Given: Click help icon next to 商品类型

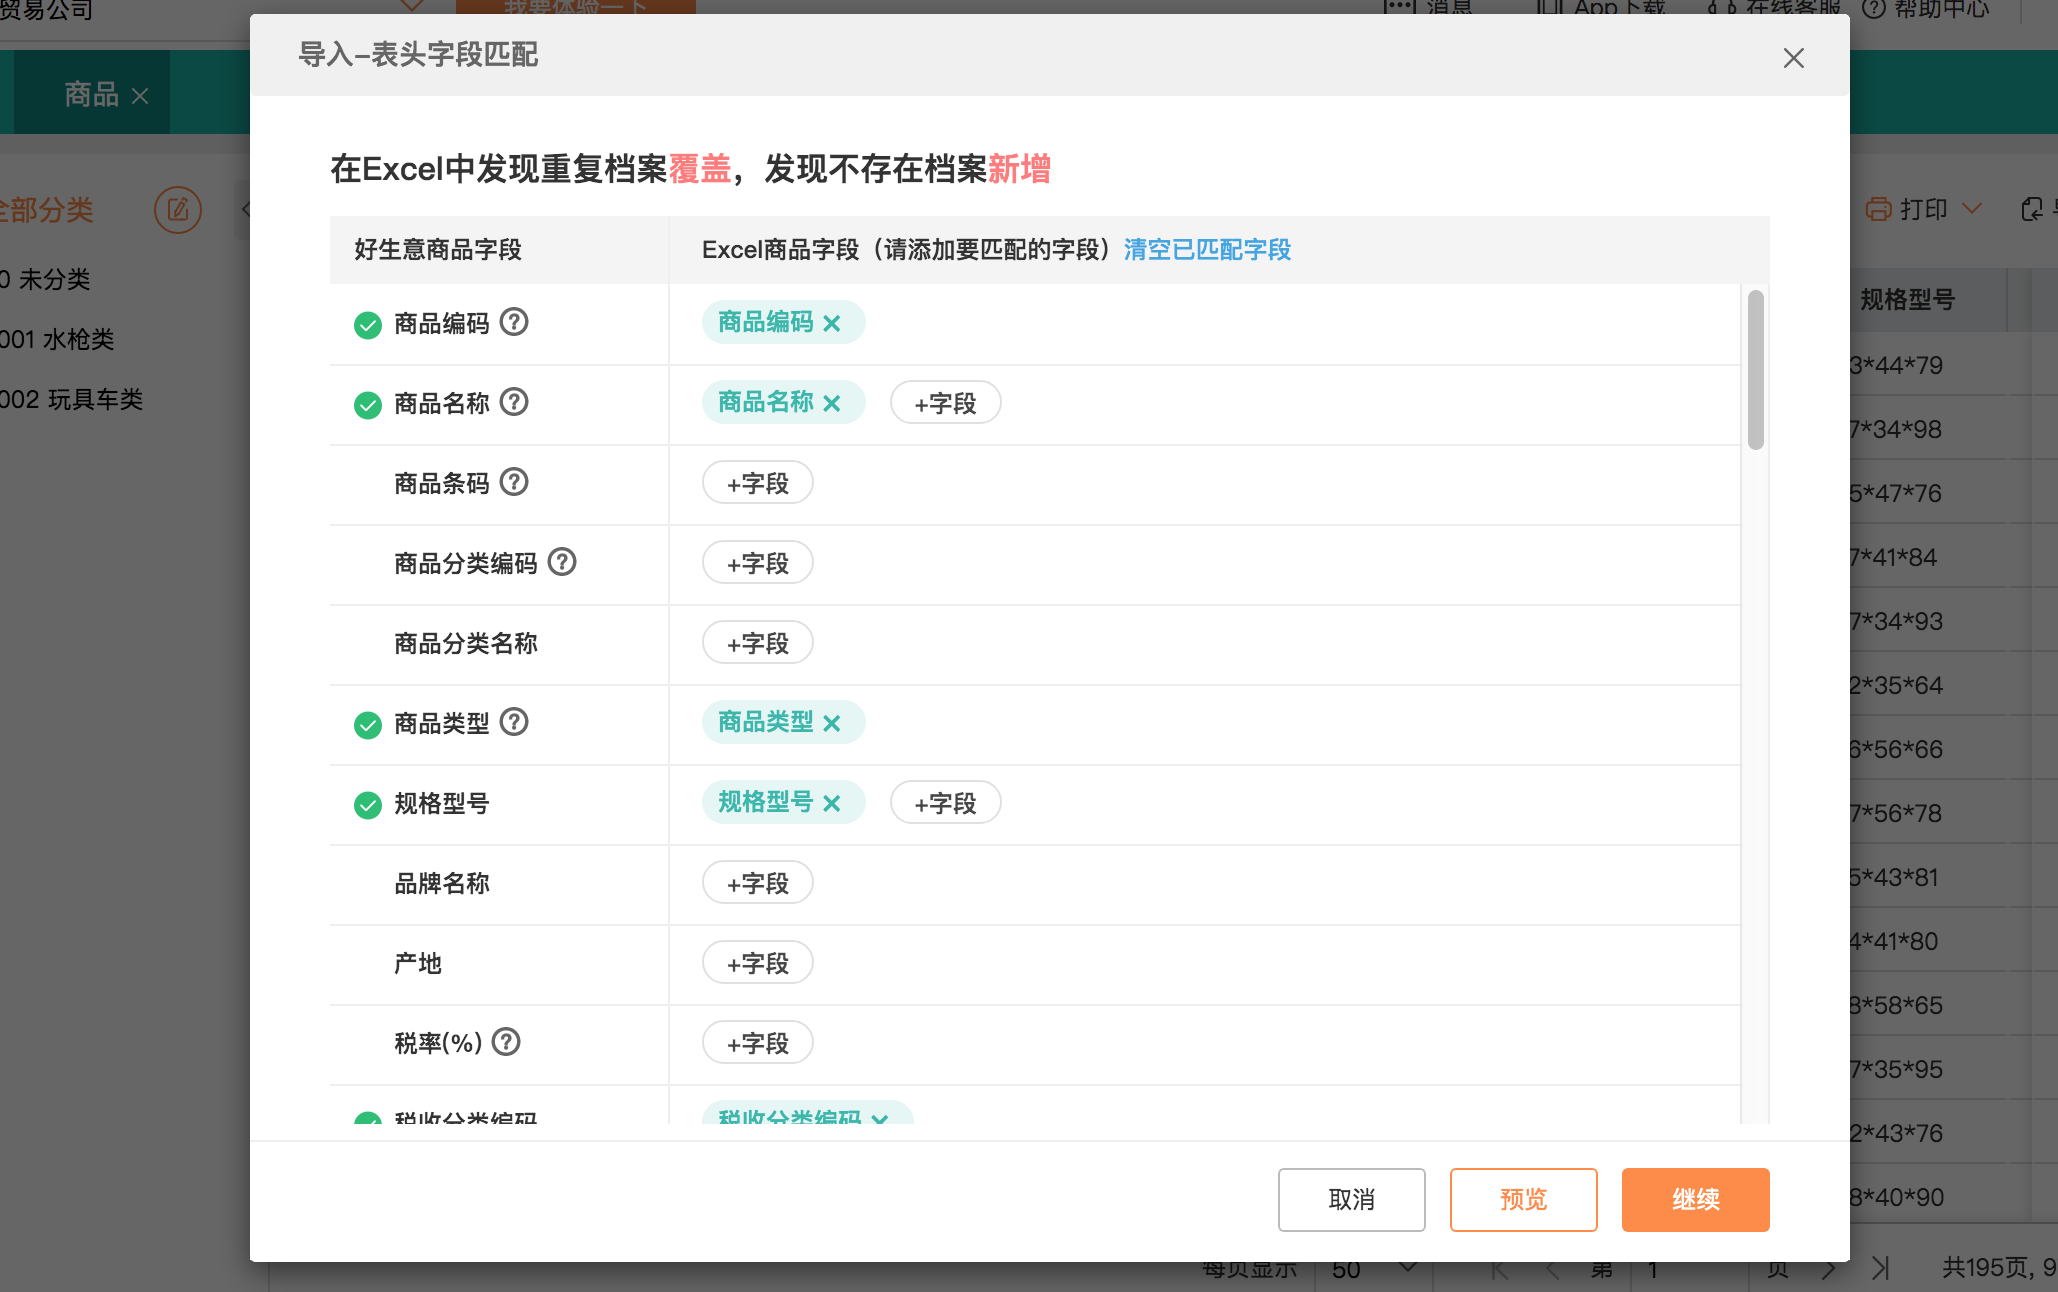Looking at the screenshot, I should [x=515, y=723].
